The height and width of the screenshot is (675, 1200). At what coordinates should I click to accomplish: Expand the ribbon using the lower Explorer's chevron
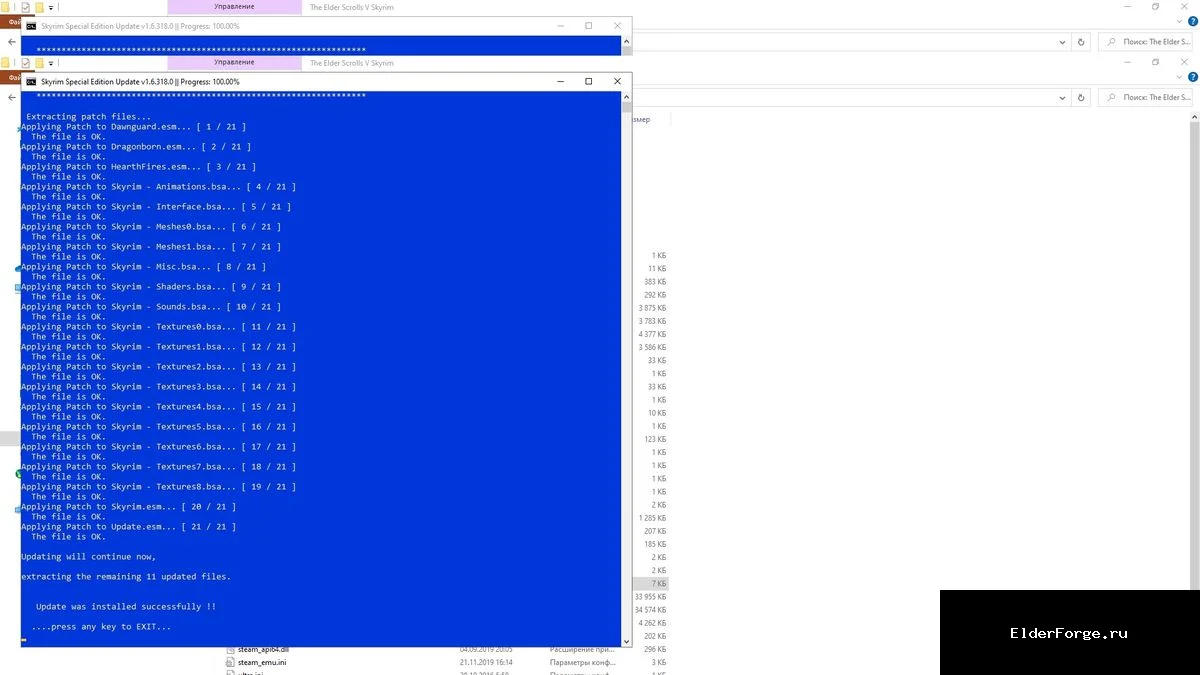point(1178,78)
